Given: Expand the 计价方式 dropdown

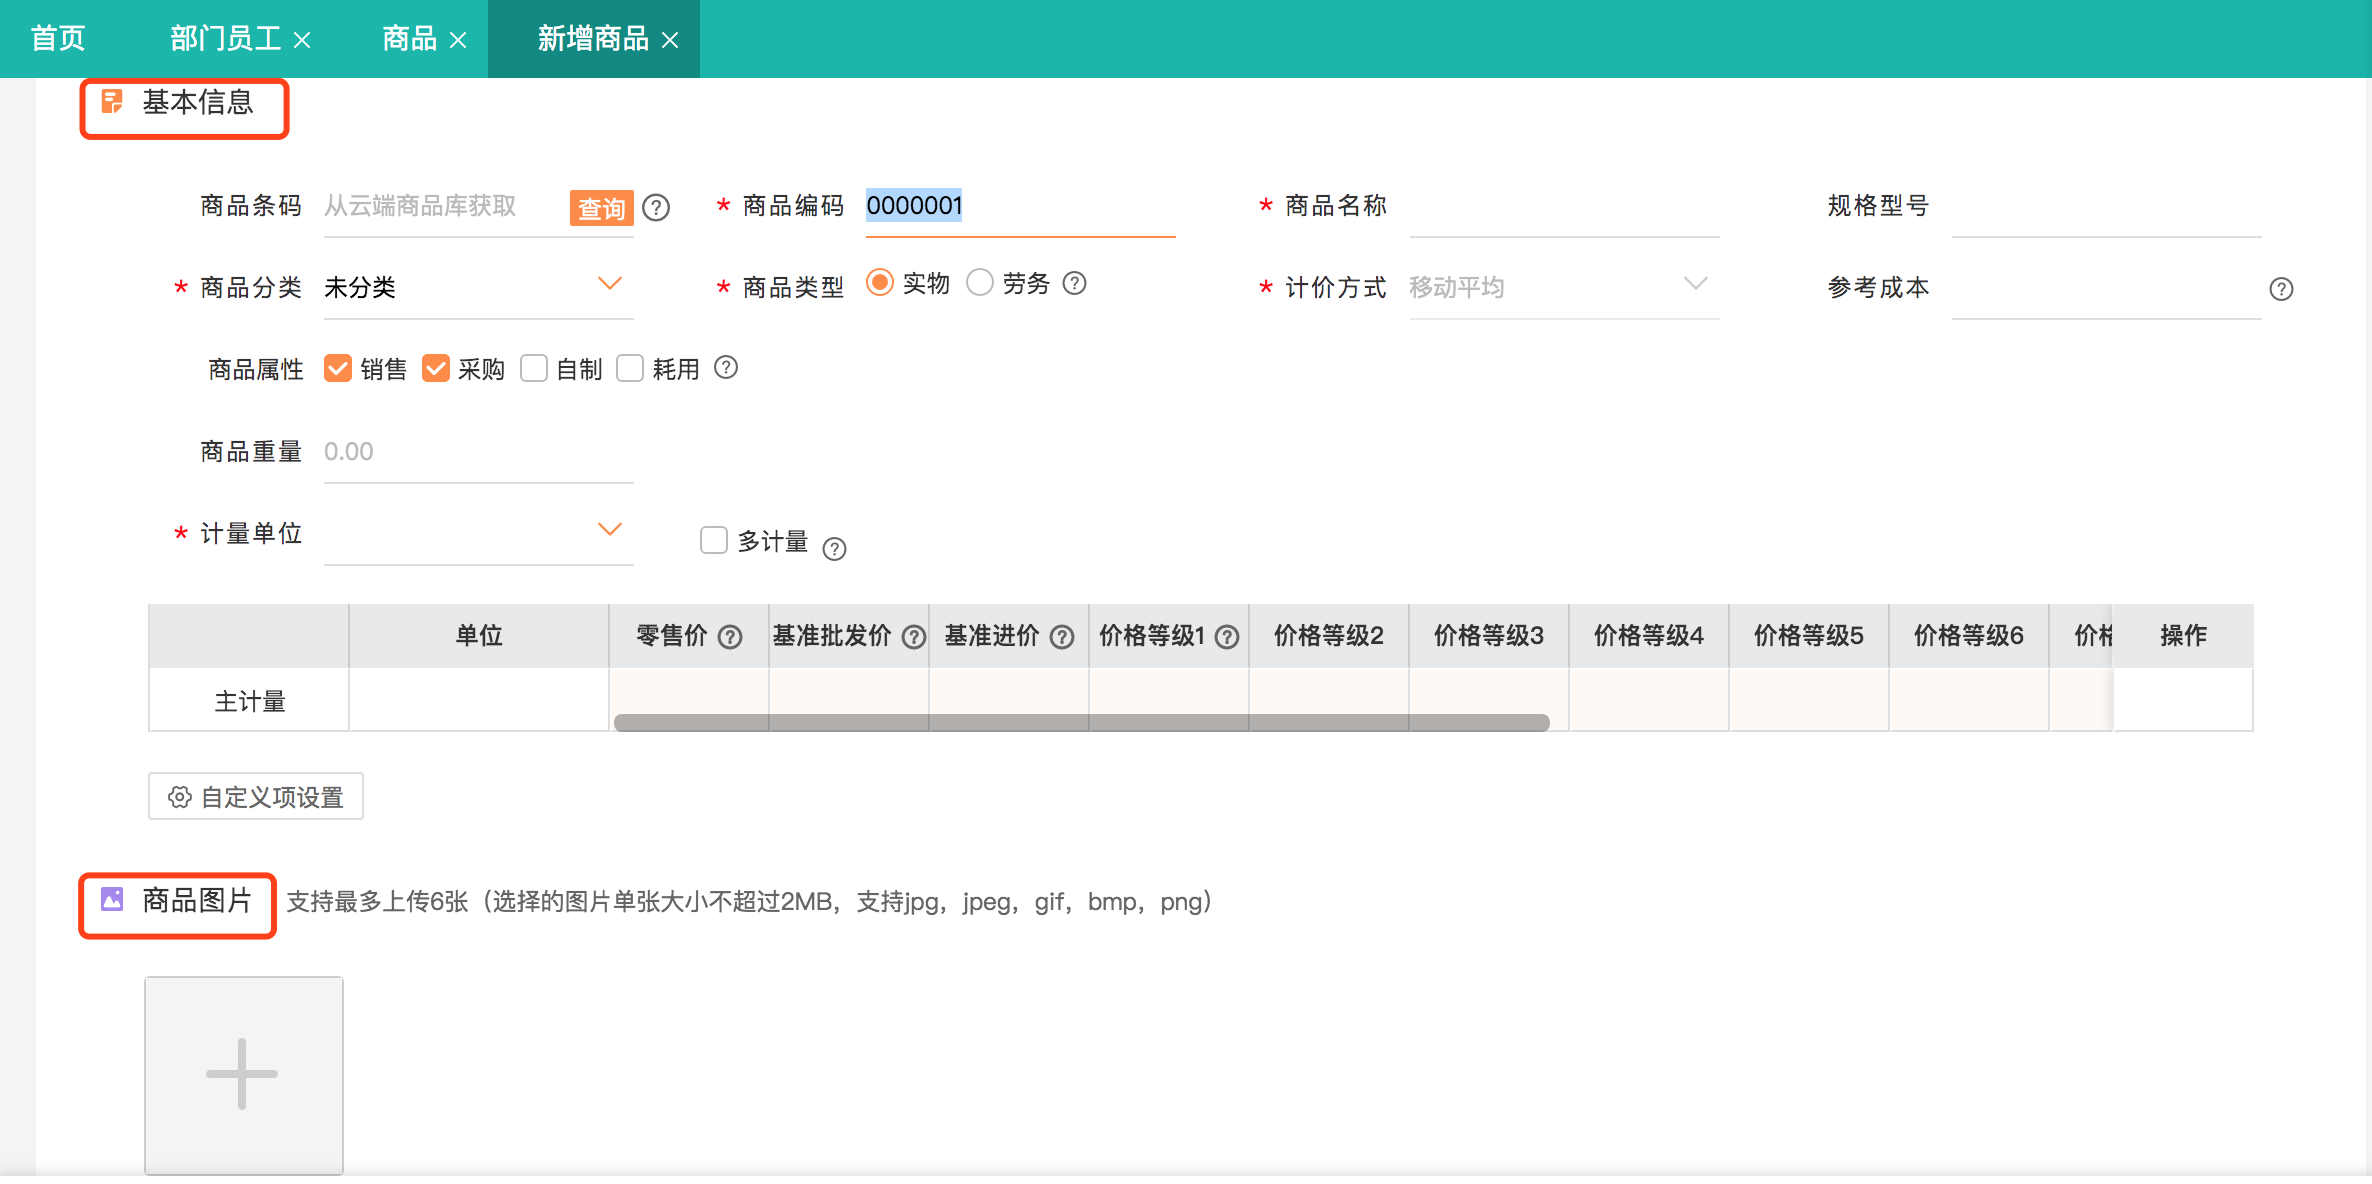Looking at the screenshot, I should pos(1694,286).
